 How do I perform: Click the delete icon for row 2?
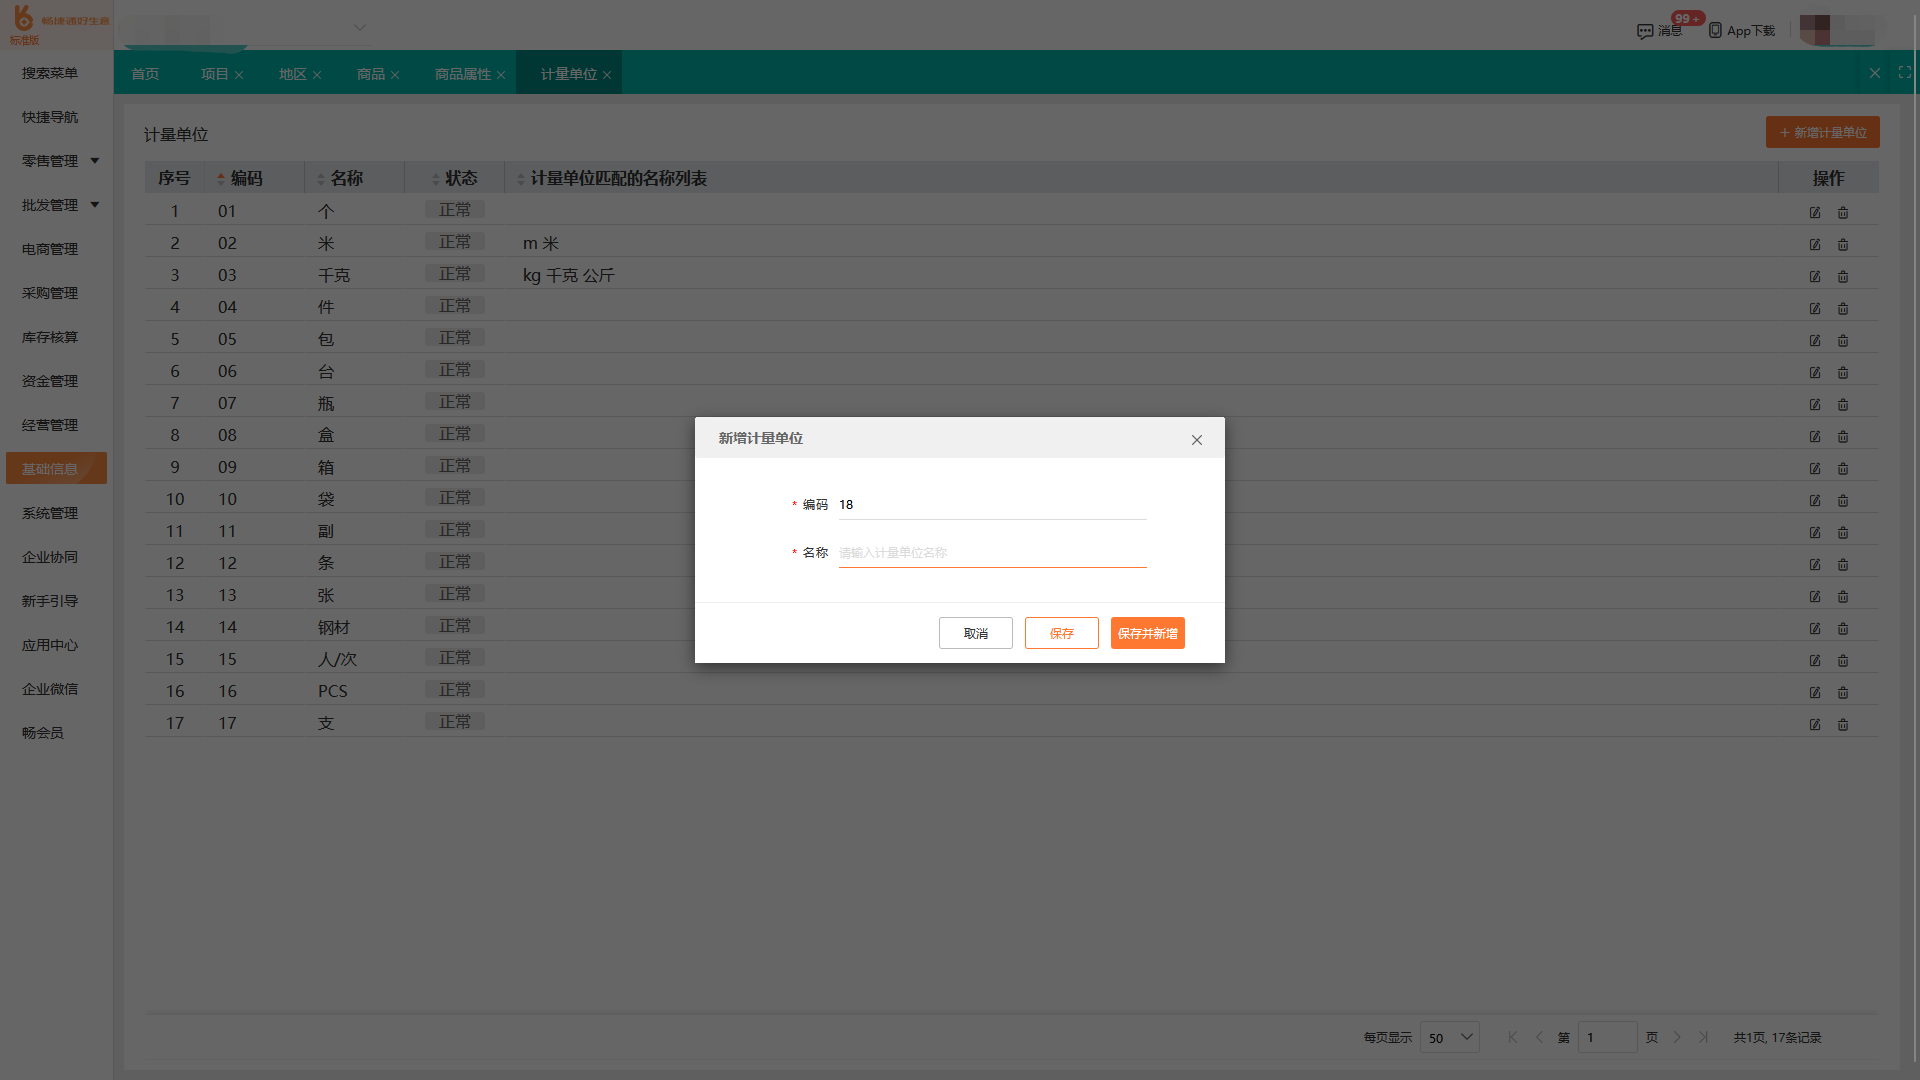click(x=1844, y=244)
